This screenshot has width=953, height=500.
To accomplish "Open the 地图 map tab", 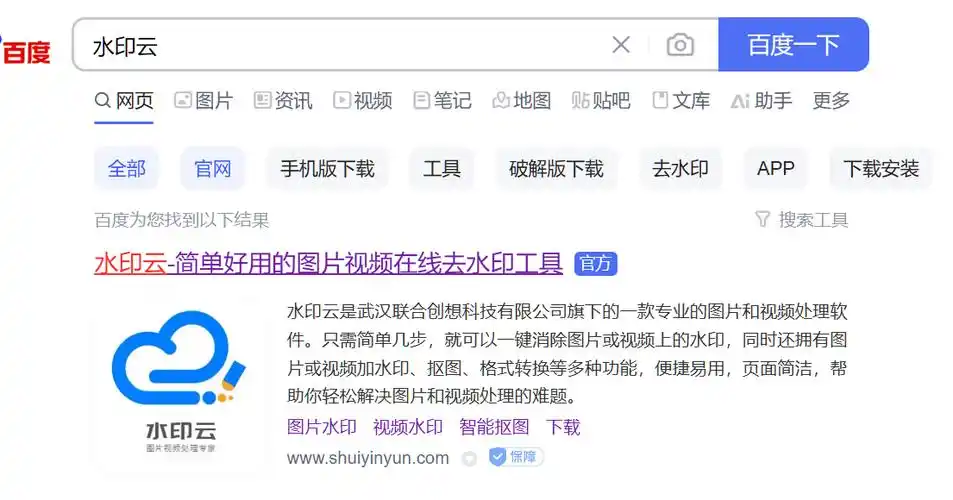I will (522, 101).
